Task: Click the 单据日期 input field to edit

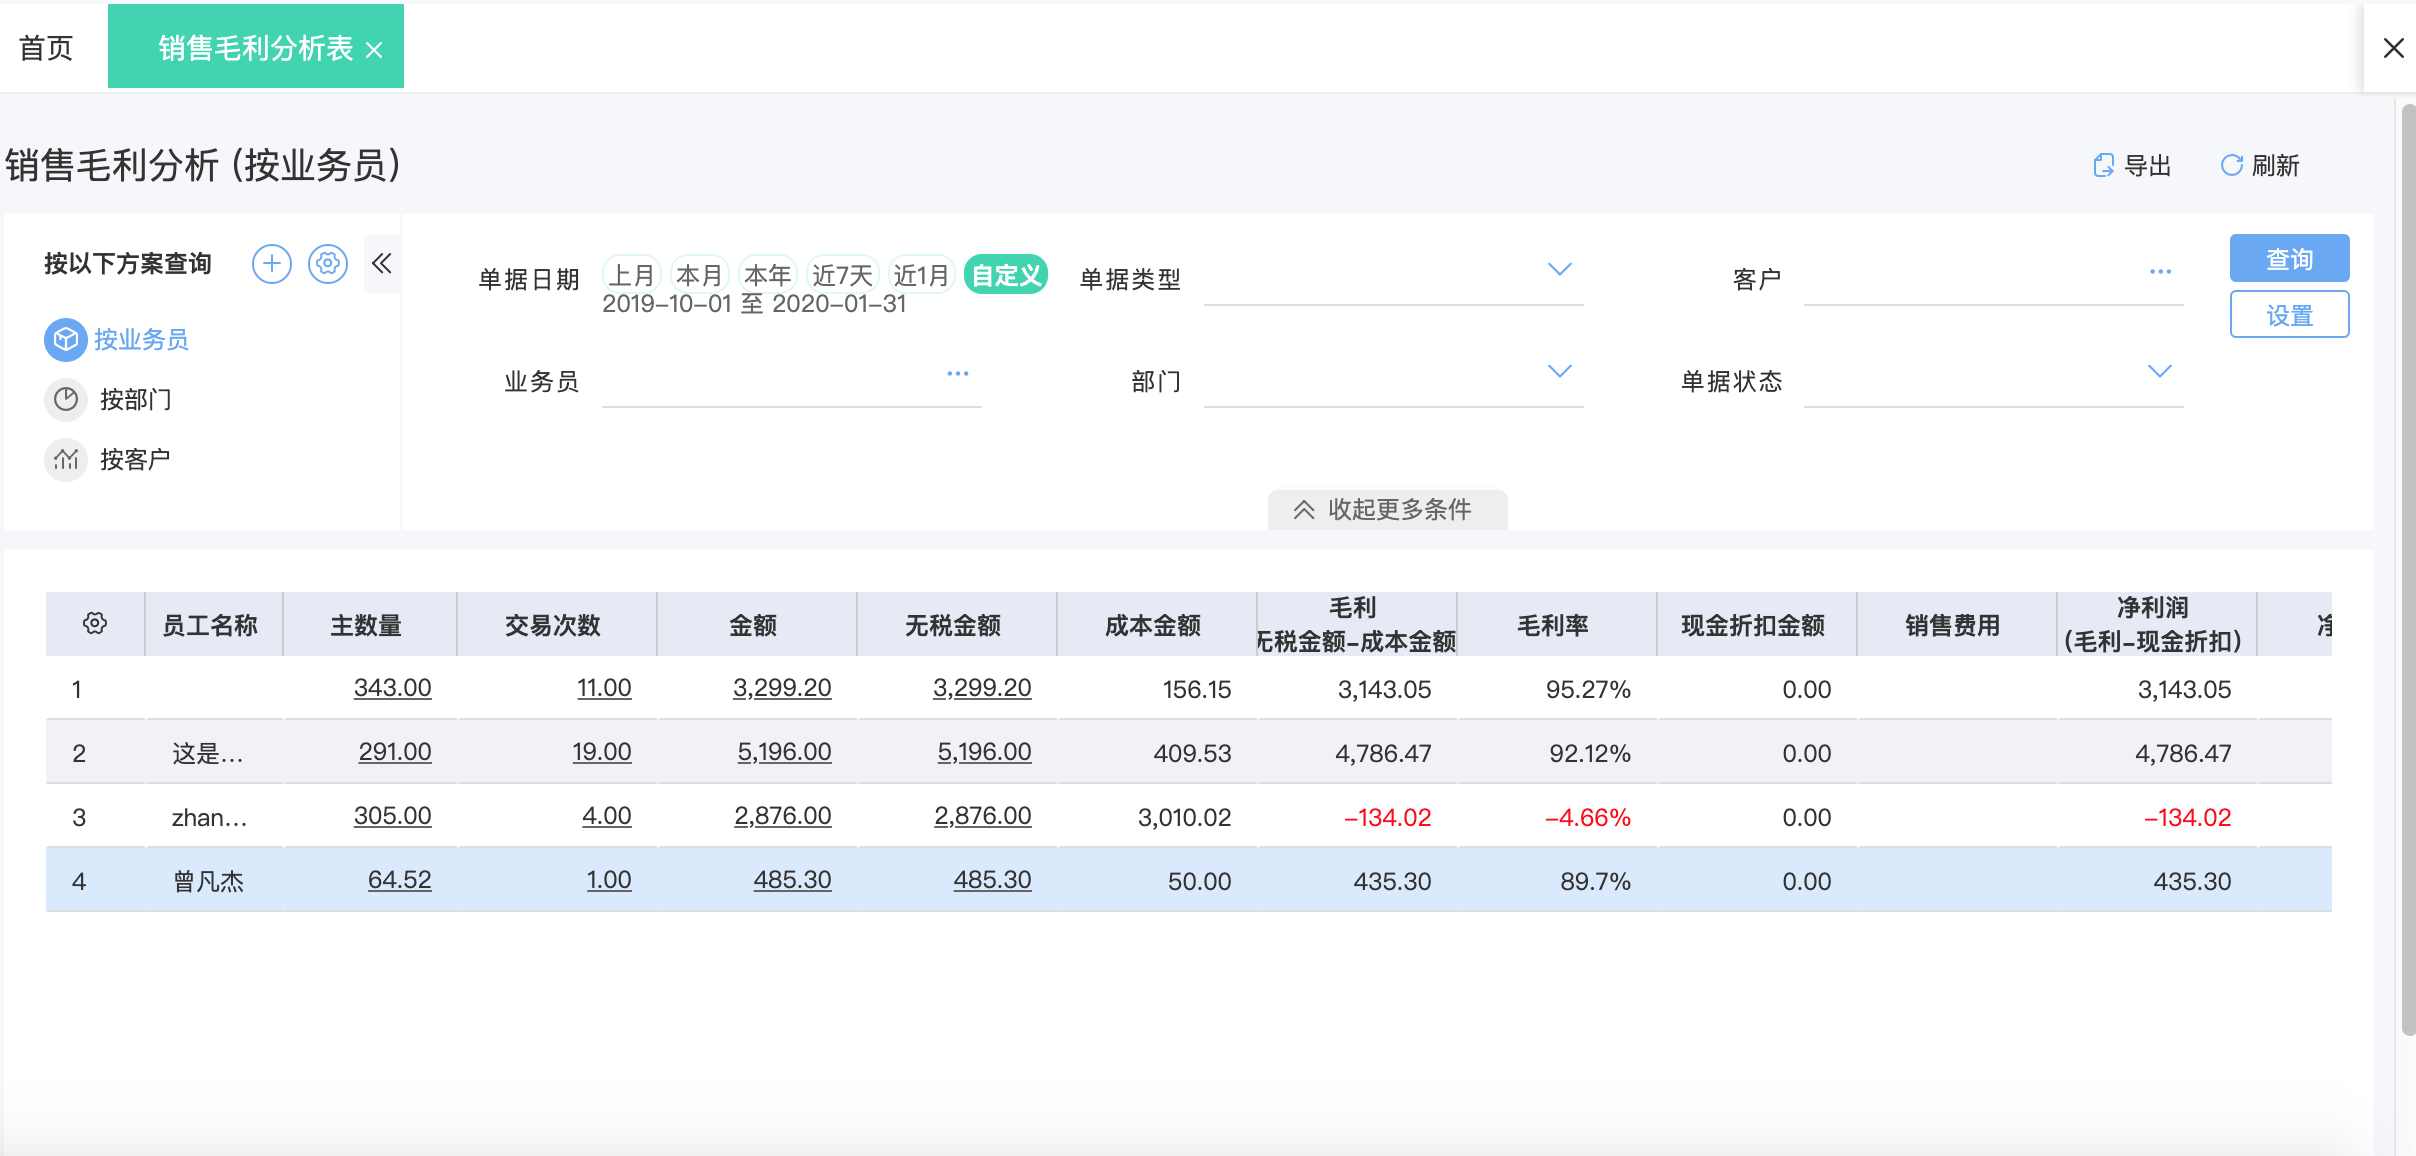Action: coord(755,302)
